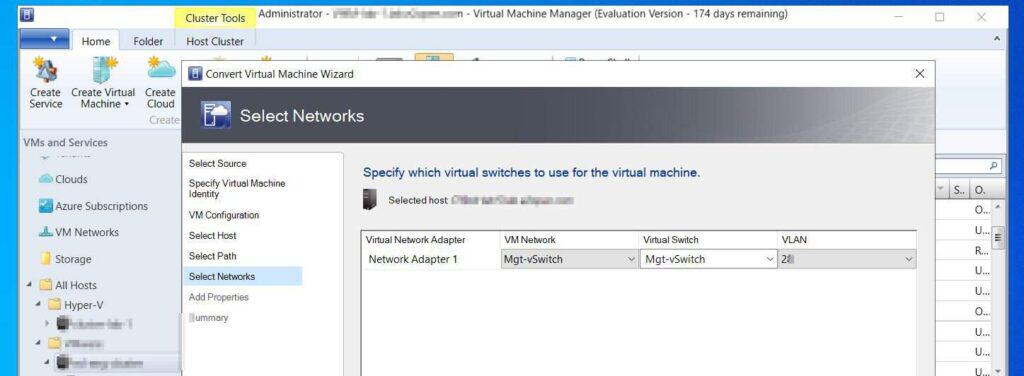This screenshot has height=376, width=1024.
Task: Go to the Select Path wizard step
Action: (212, 256)
